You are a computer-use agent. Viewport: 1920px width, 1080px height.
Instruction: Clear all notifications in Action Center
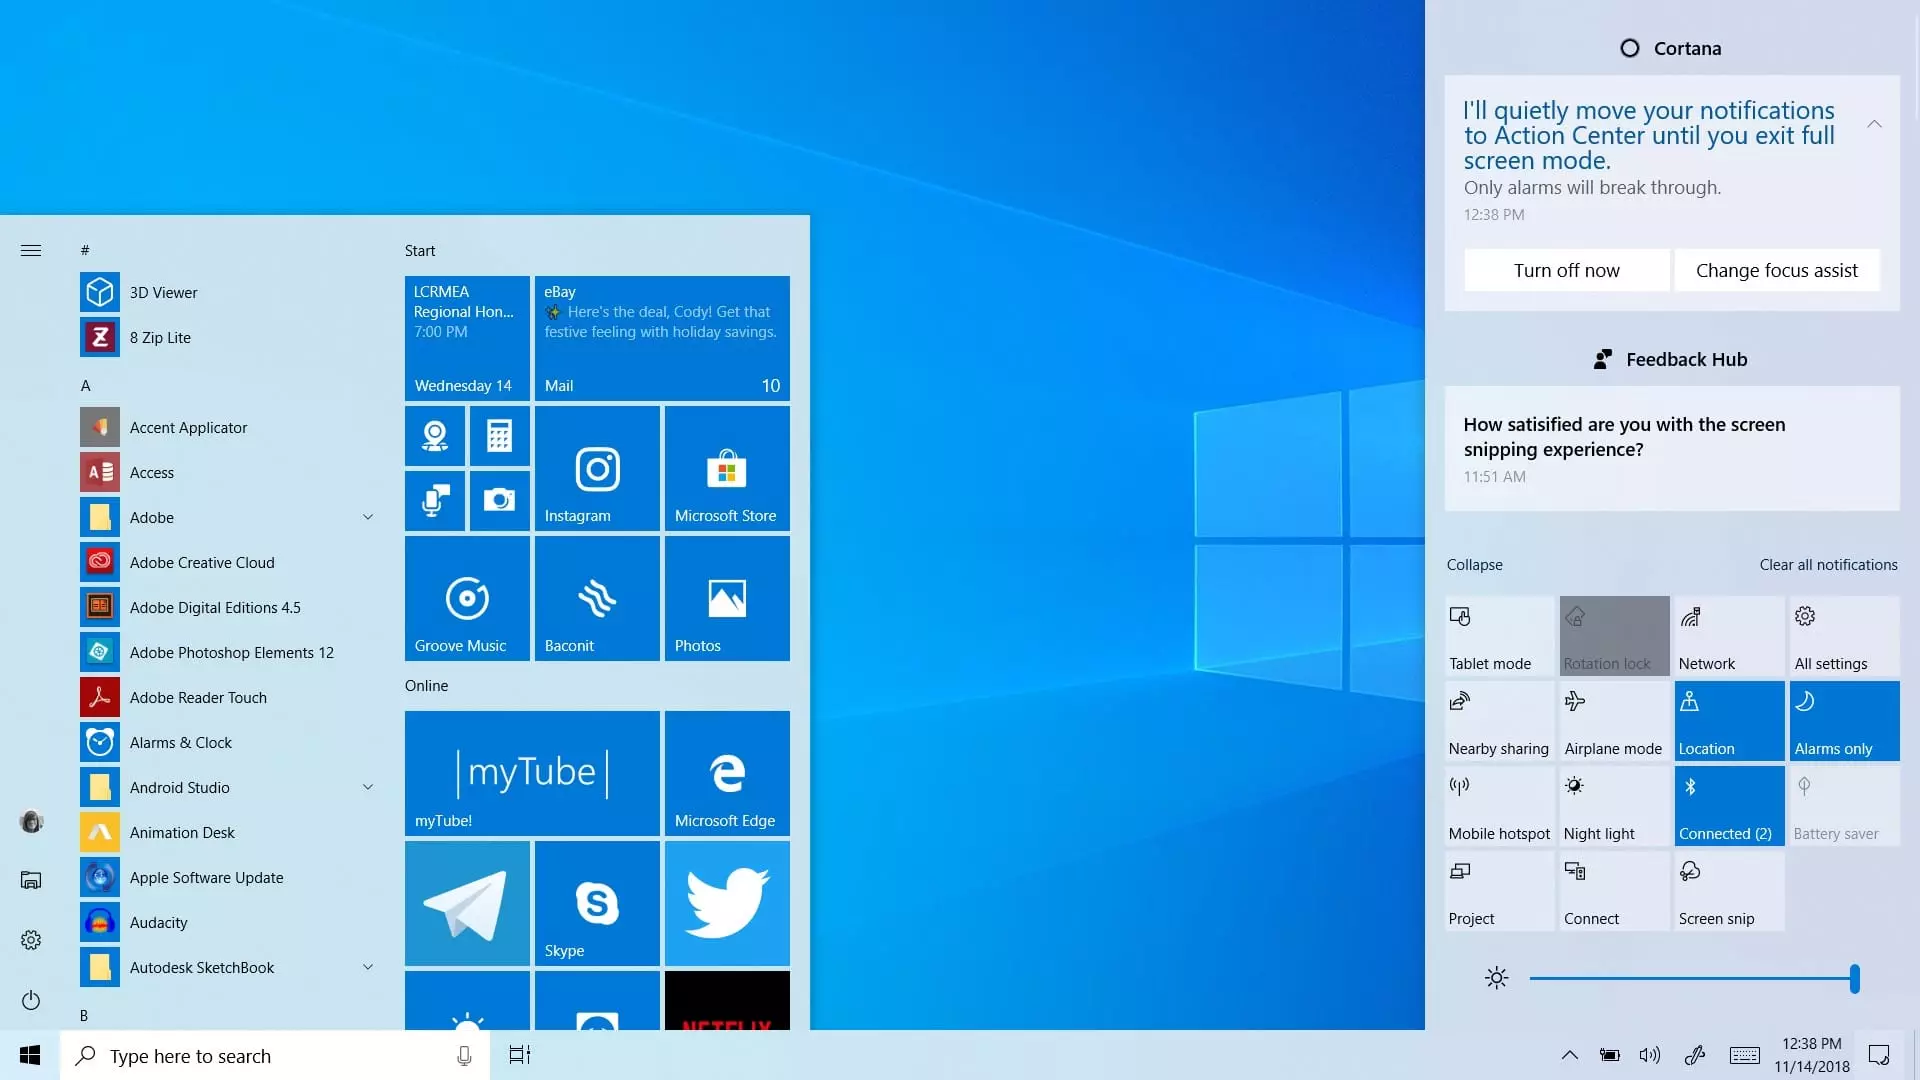point(1828,563)
